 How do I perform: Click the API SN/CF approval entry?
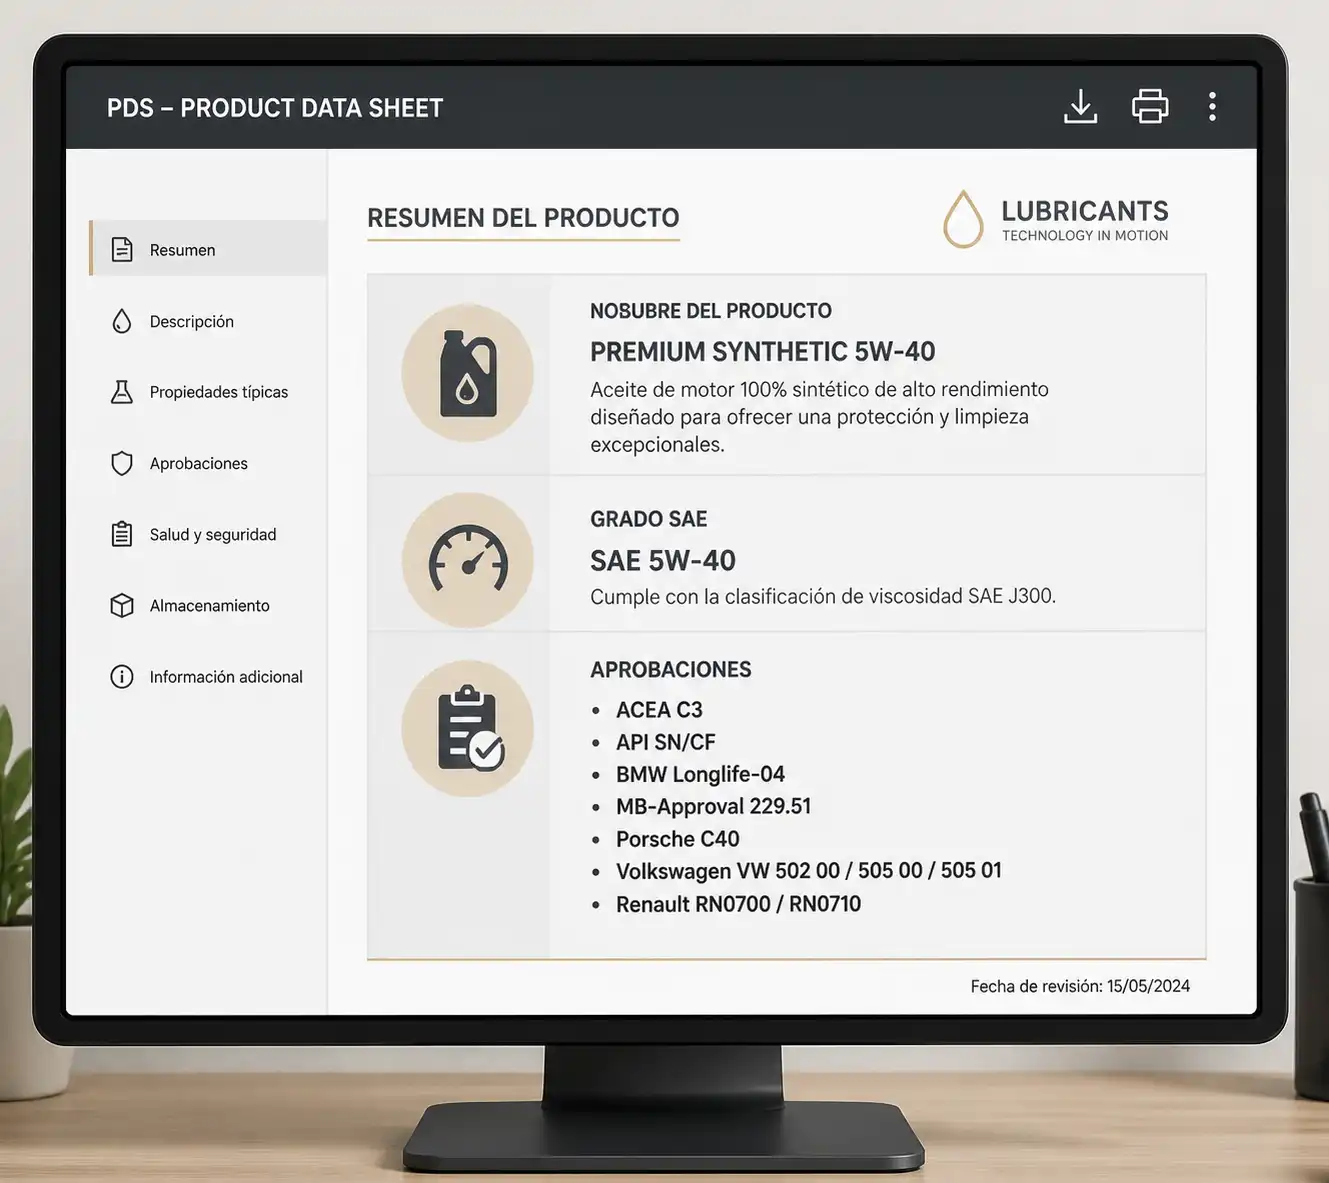(666, 742)
